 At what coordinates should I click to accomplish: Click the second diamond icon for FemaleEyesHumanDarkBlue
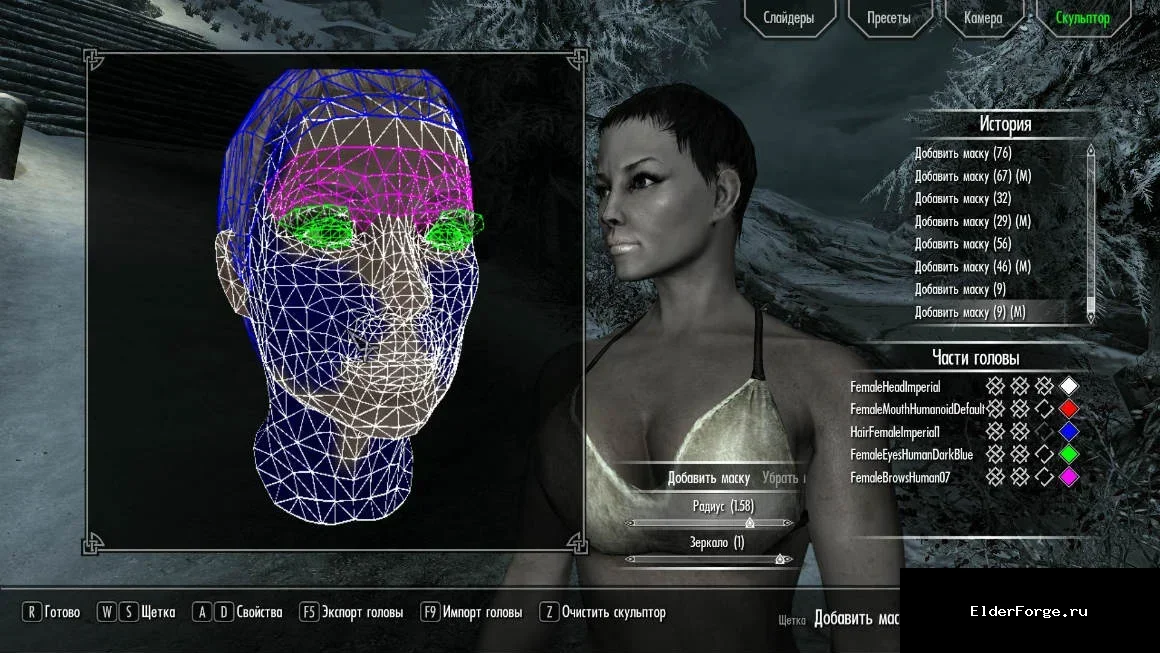coord(1019,455)
